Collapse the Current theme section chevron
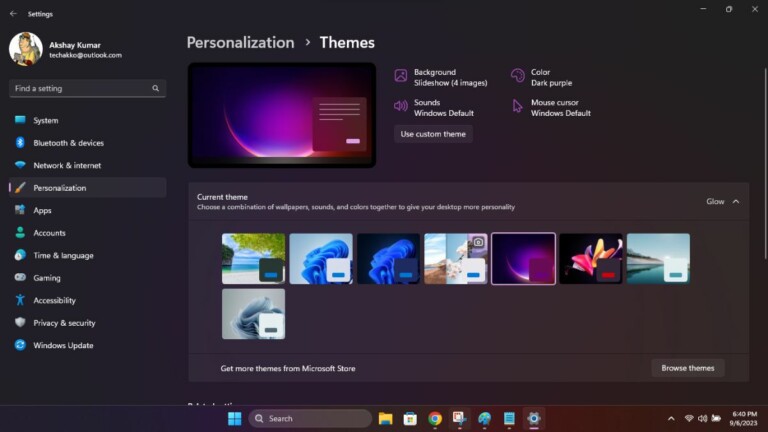The width and height of the screenshot is (768, 432). [x=736, y=201]
